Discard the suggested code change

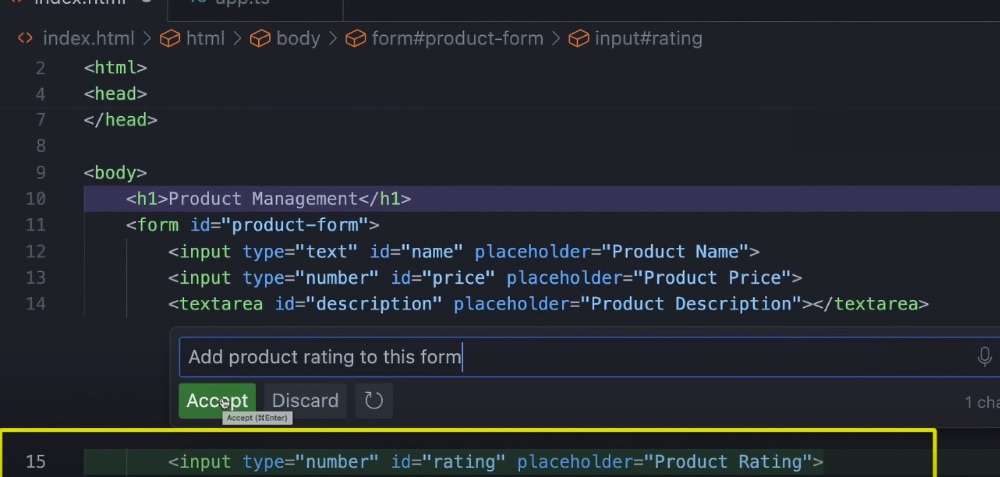coord(305,401)
